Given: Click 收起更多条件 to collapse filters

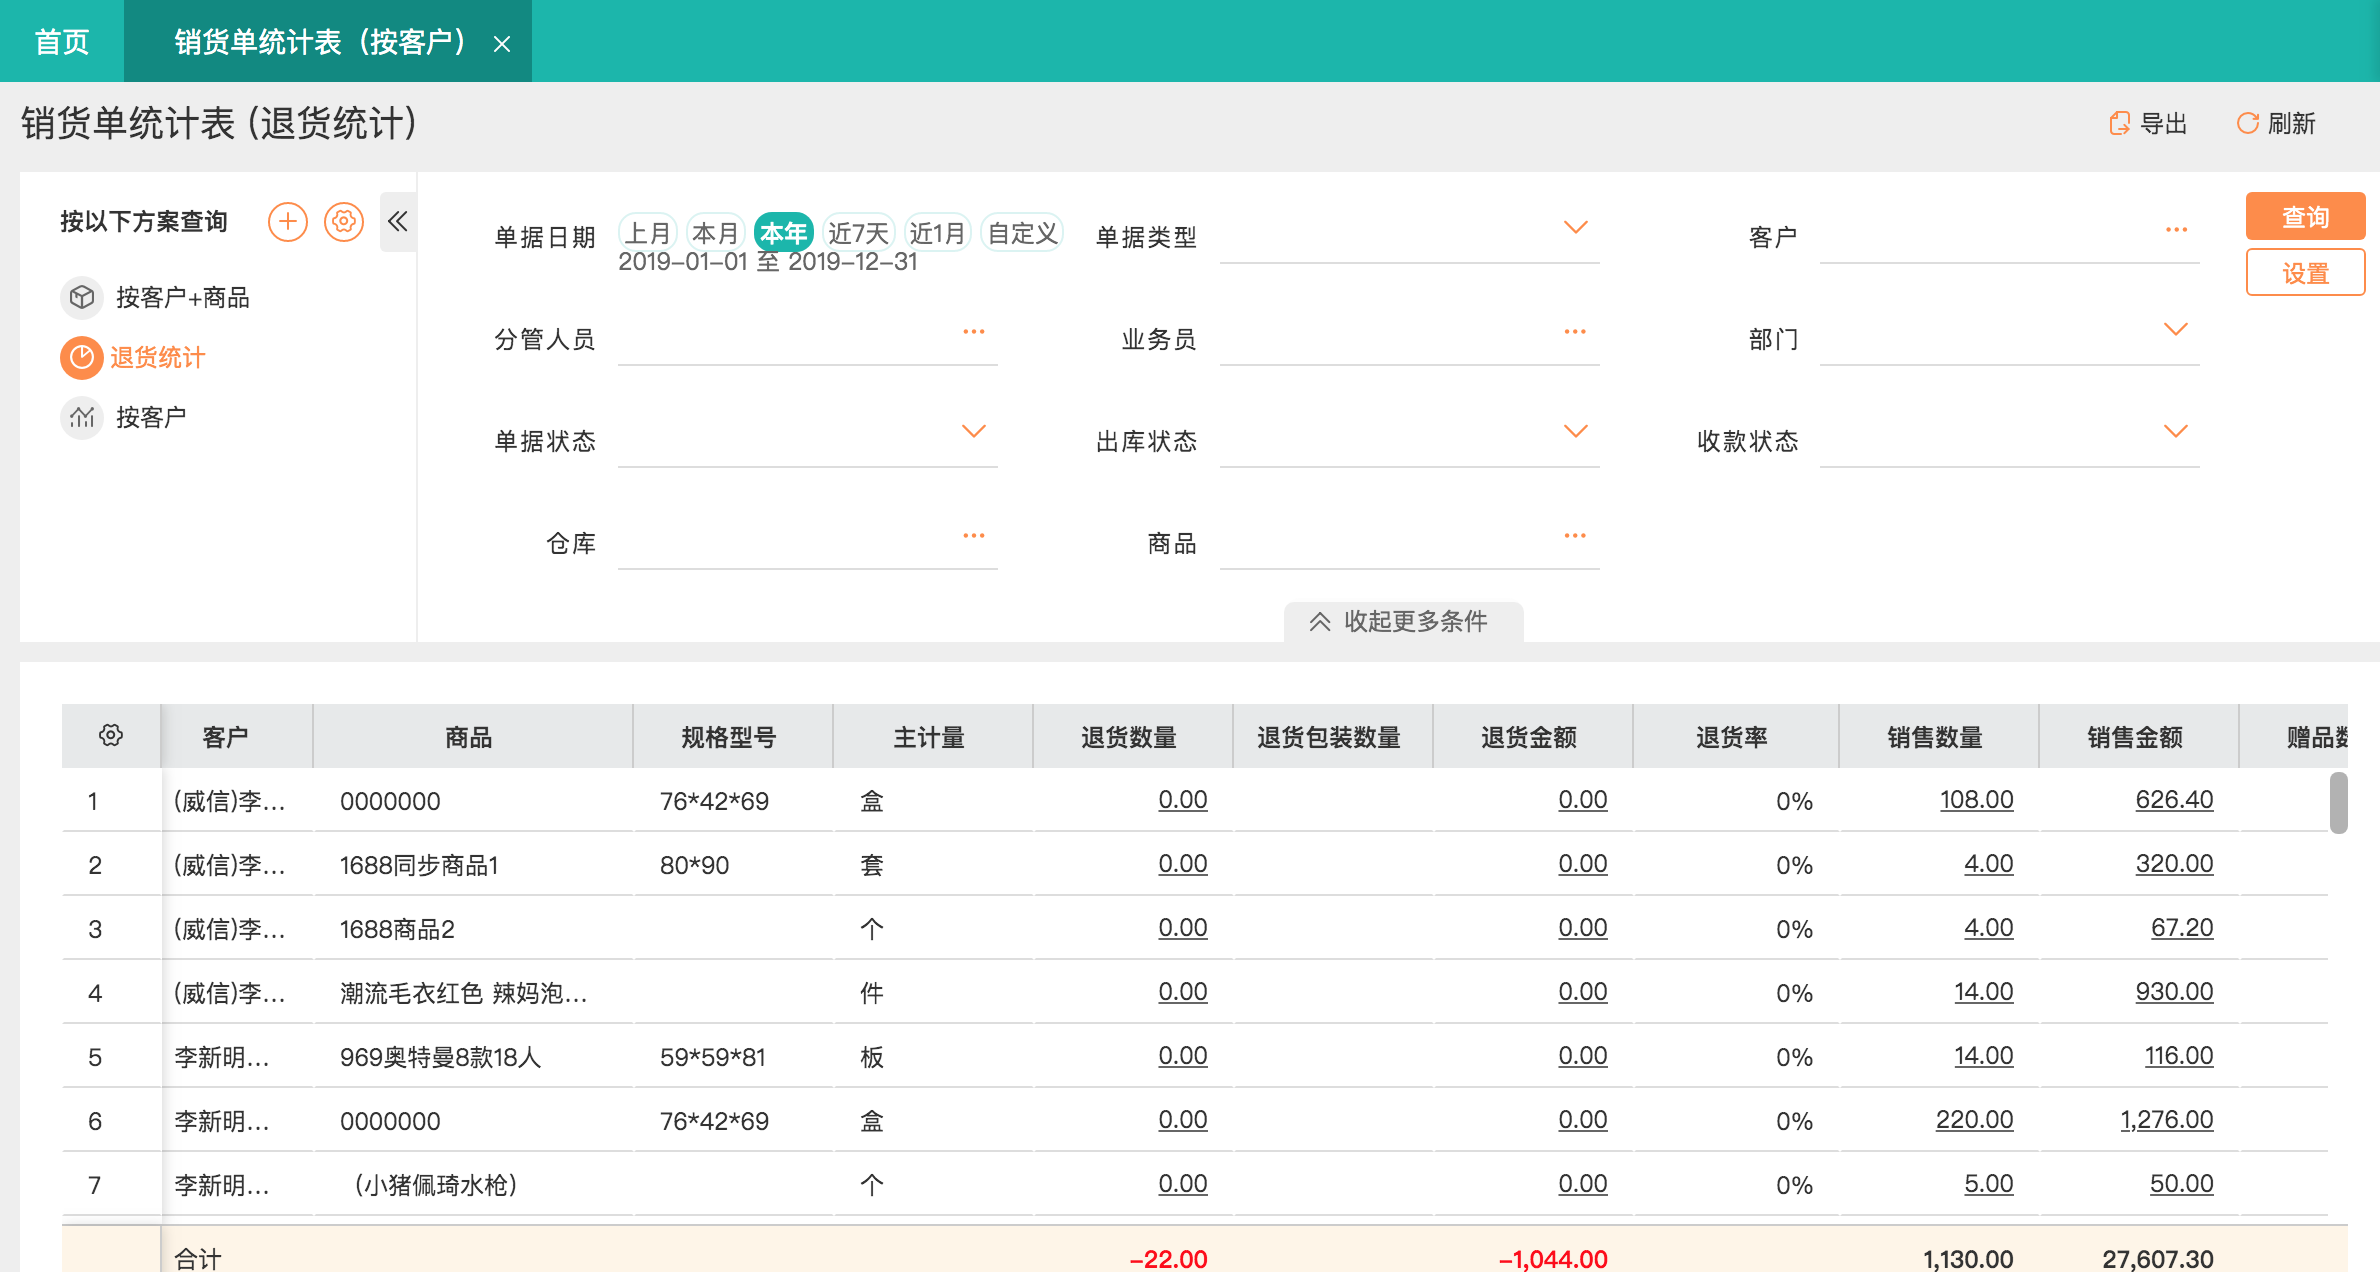Looking at the screenshot, I should tap(1393, 619).
